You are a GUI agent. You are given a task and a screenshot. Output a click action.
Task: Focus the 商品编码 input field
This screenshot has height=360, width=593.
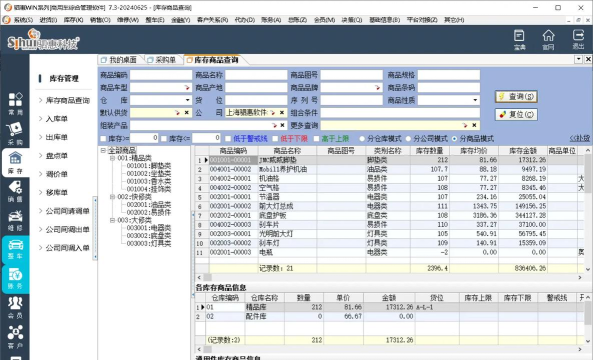pyautogui.click(x=161, y=75)
